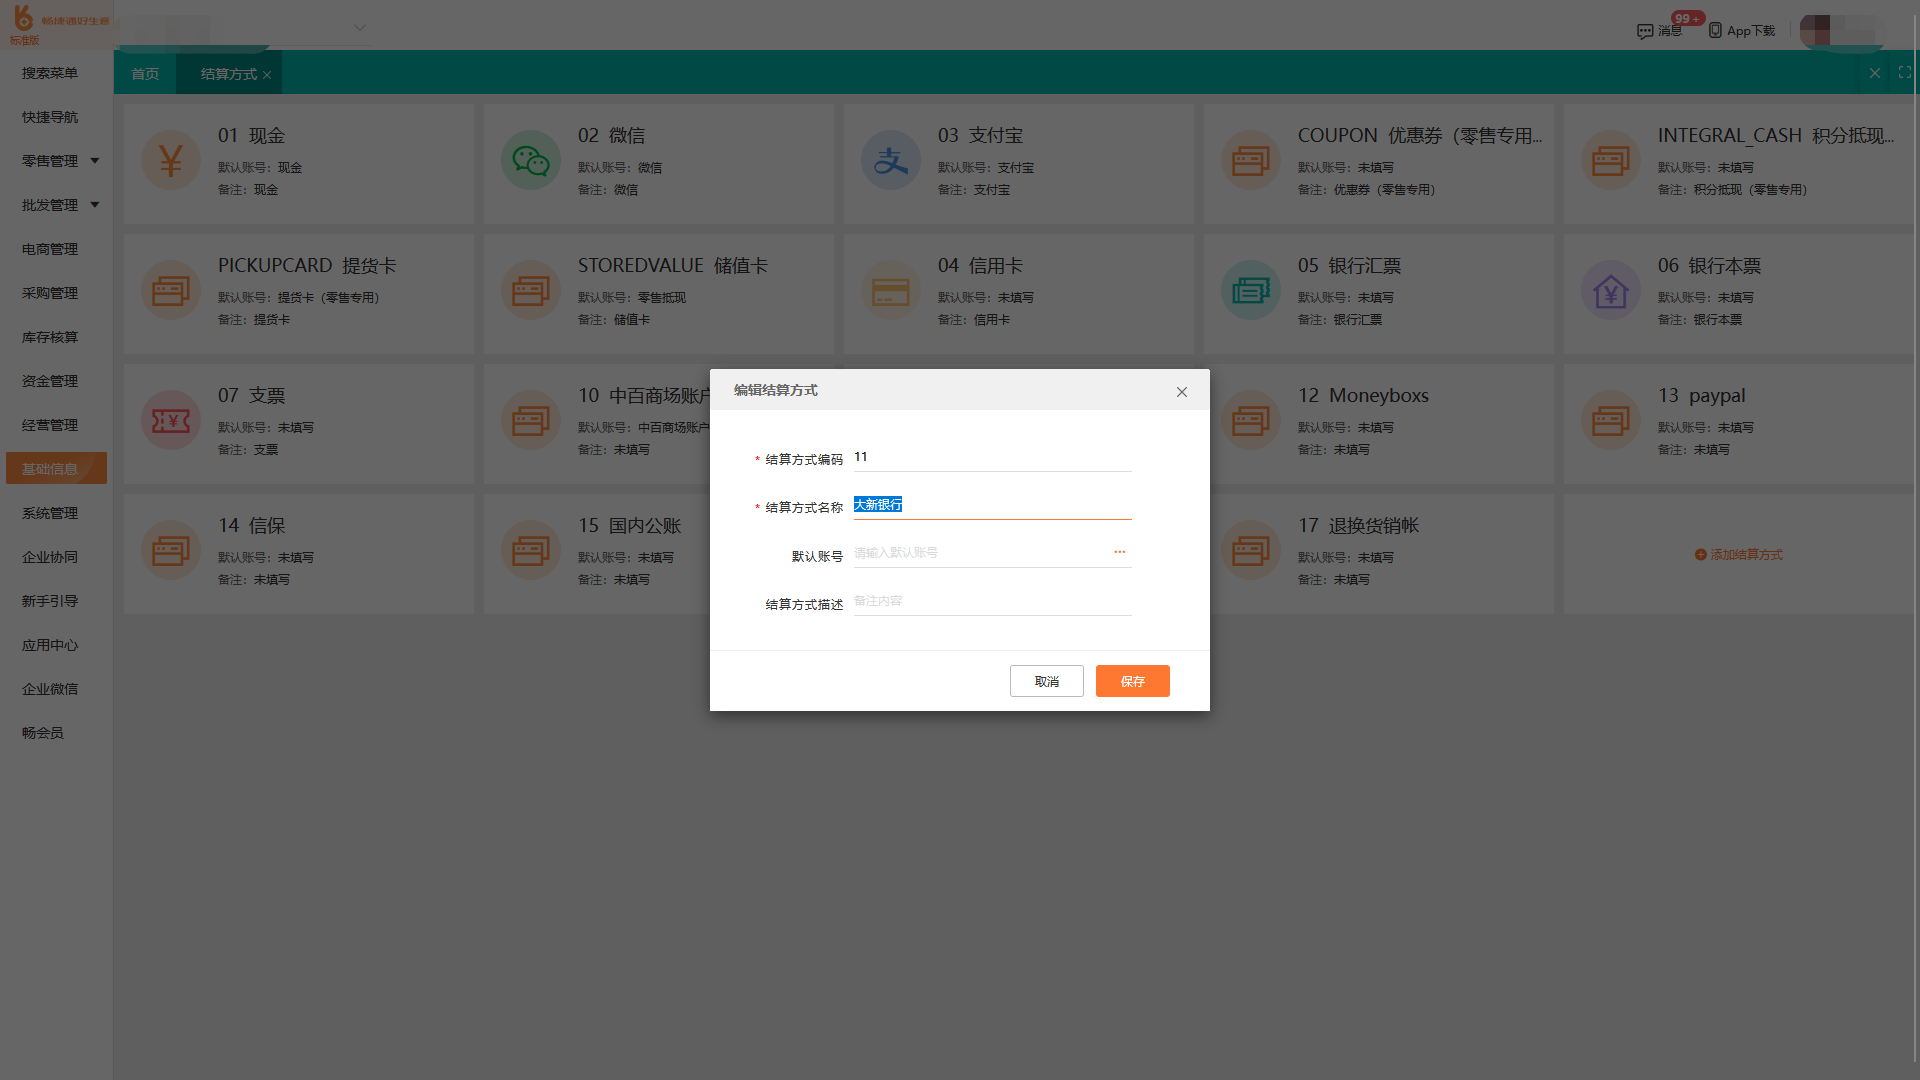The height and width of the screenshot is (1080, 1920).
Task: Click the pickup card payment icon
Action: tap(169, 290)
